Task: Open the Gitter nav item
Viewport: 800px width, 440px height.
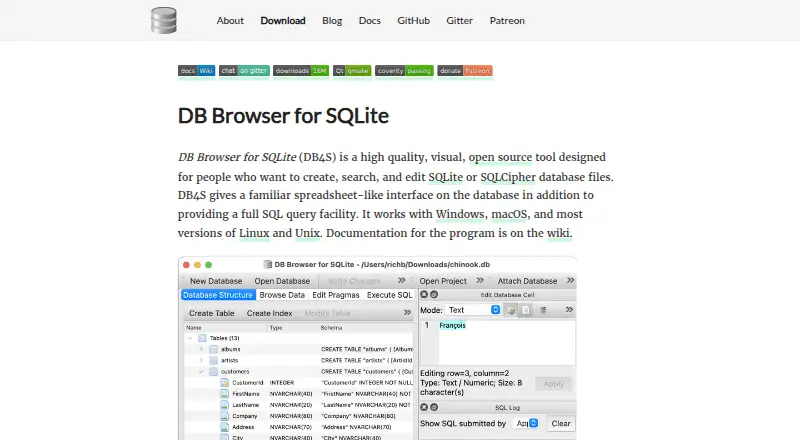Action: coord(460,20)
